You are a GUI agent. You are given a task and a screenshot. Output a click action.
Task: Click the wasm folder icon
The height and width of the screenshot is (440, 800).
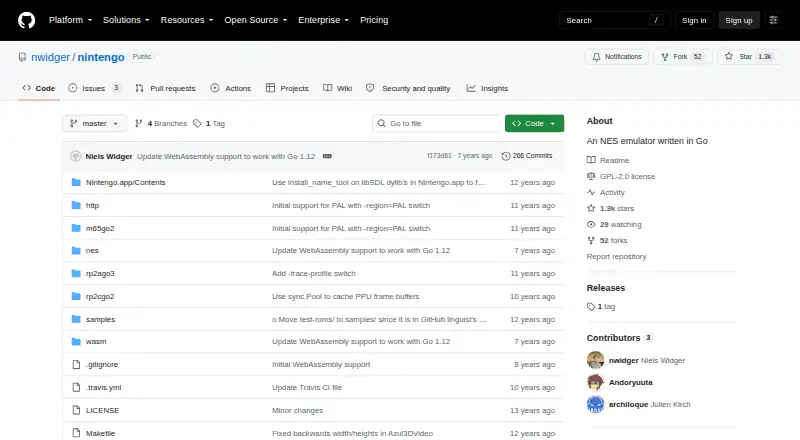(x=76, y=341)
